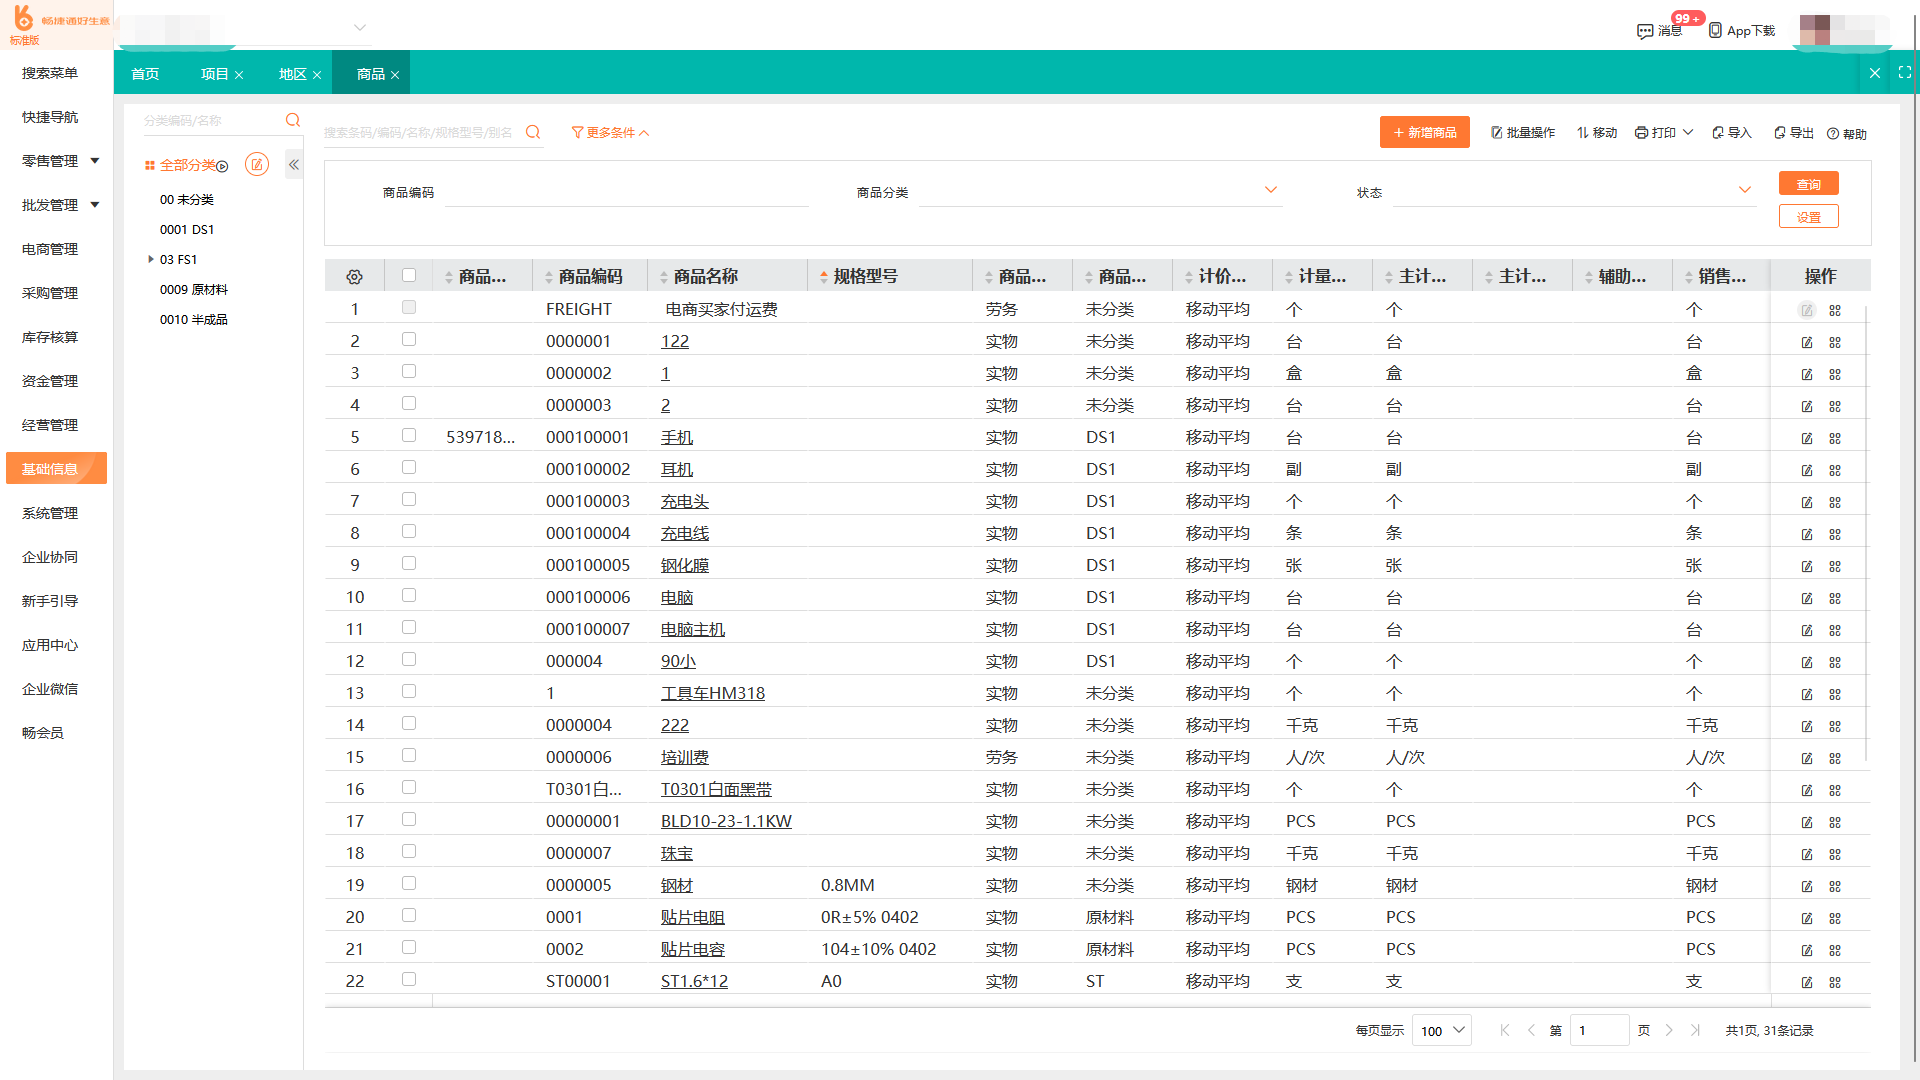This screenshot has width=1920, height=1080.
Task: Expand 更多条件 filter dropdown
Action: coord(611,132)
